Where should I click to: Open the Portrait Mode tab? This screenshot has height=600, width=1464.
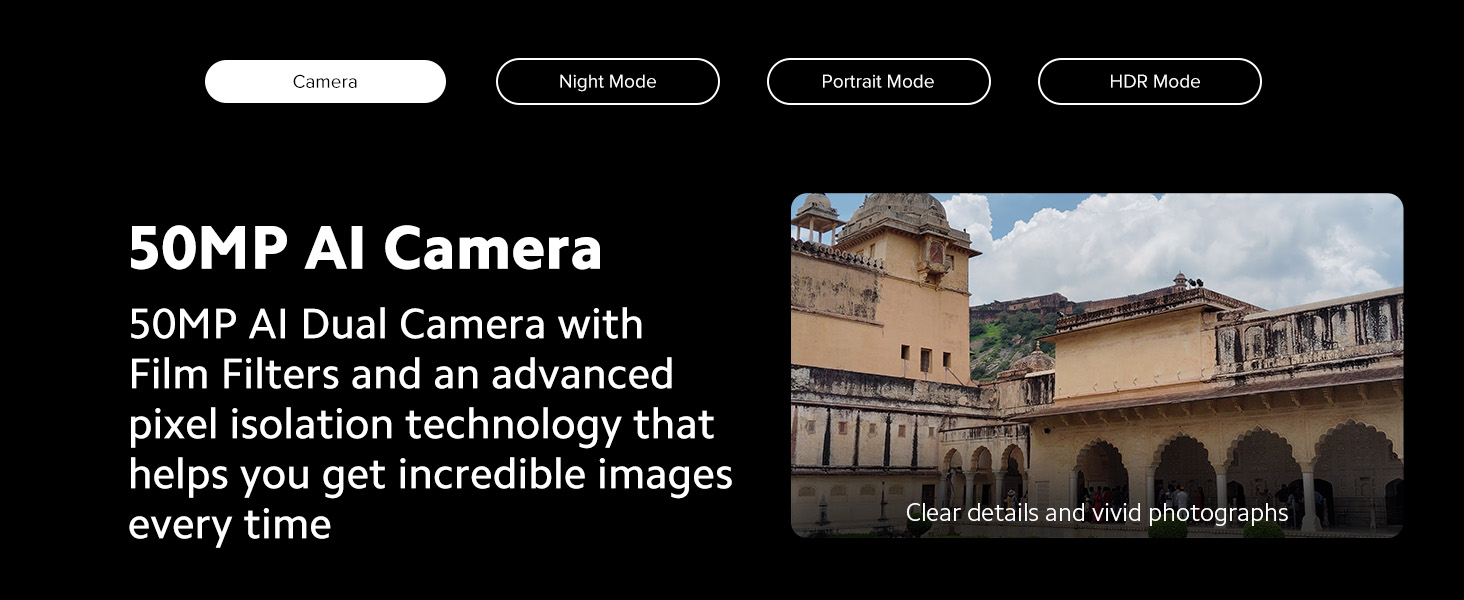(x=878, y=82)
